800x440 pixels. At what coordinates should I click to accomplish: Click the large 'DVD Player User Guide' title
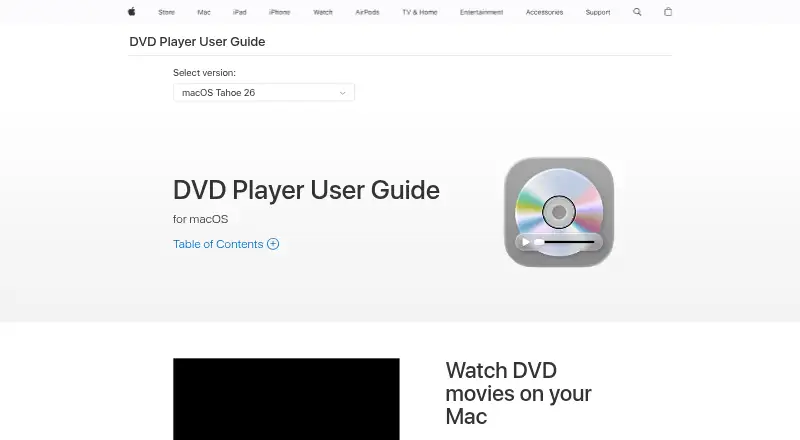[x=306, y=190]
